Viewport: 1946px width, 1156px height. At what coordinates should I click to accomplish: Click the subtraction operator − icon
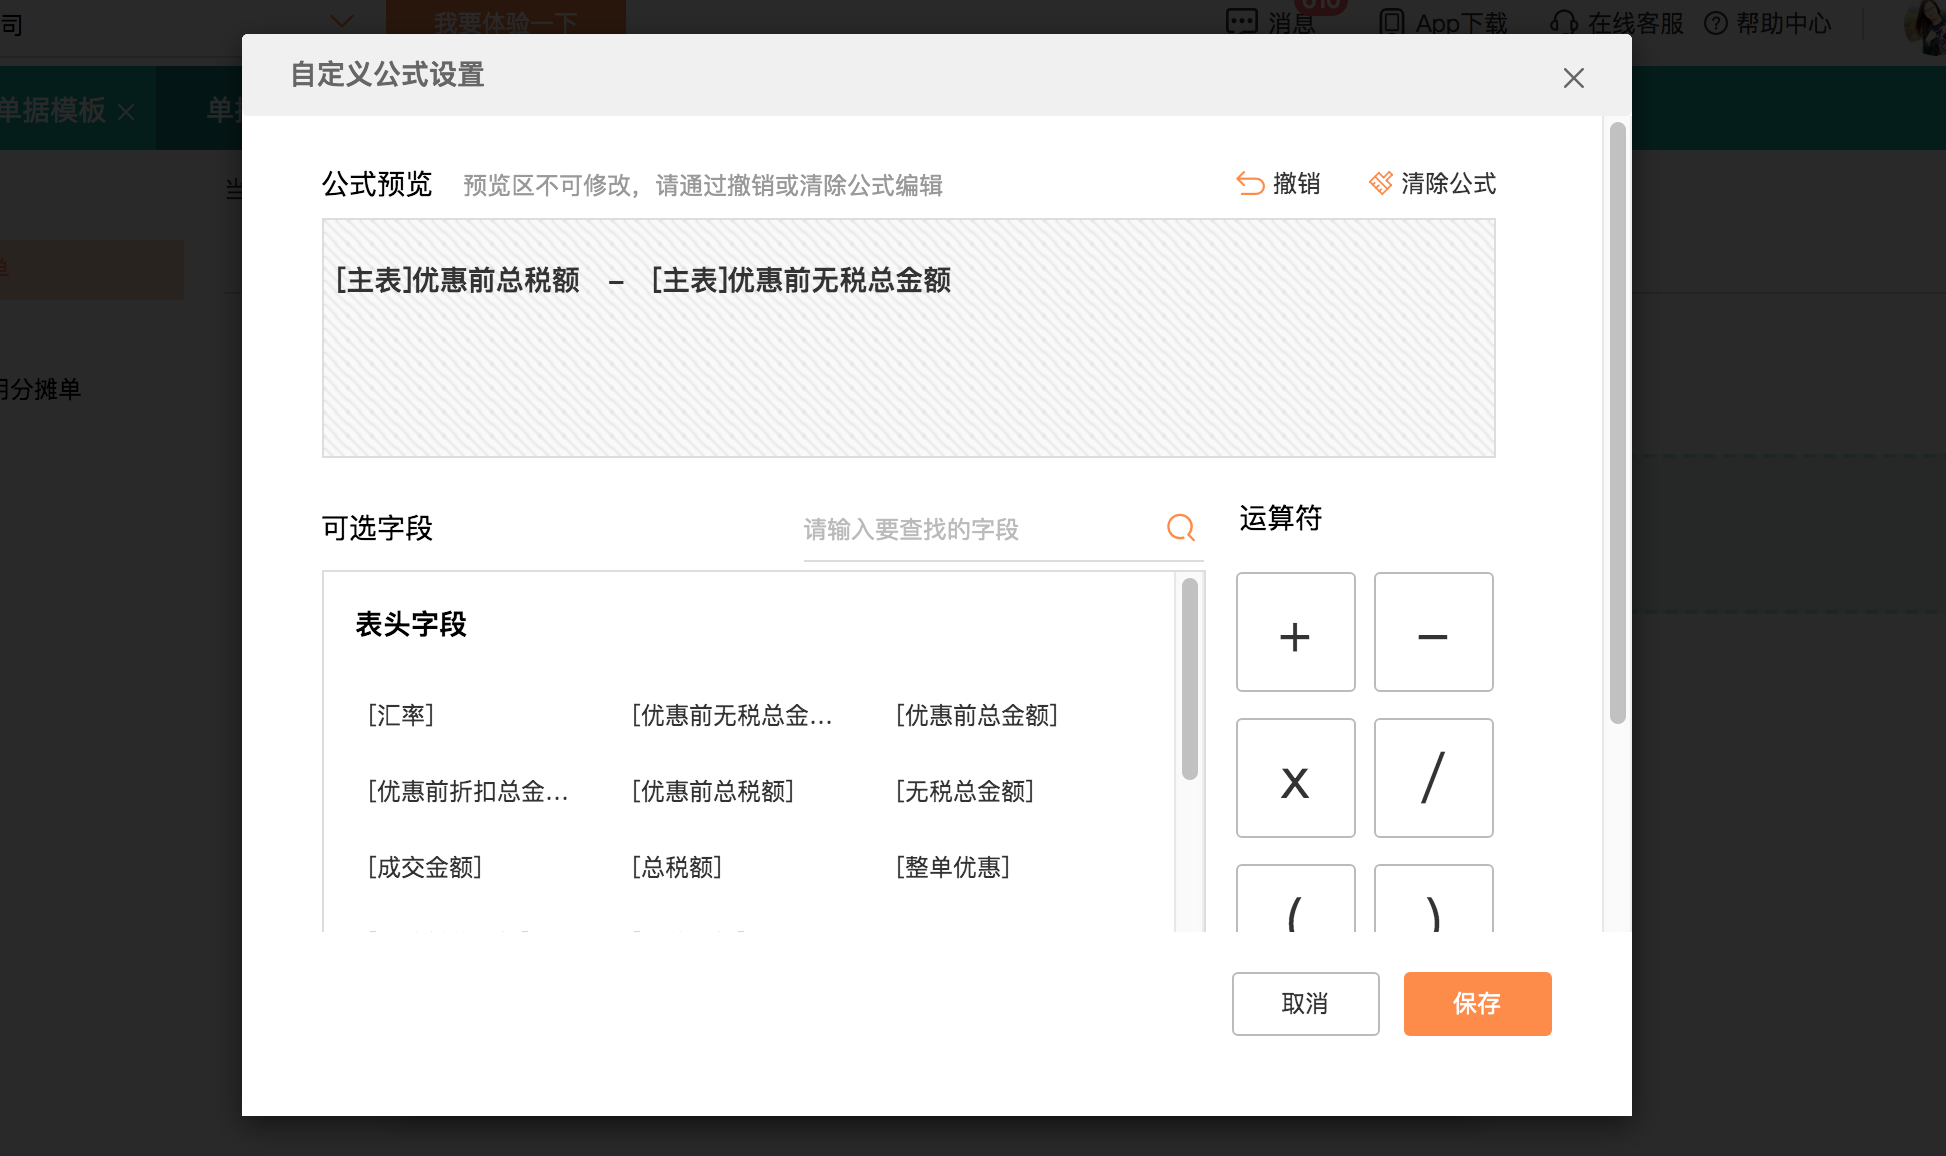(1433, 632)
